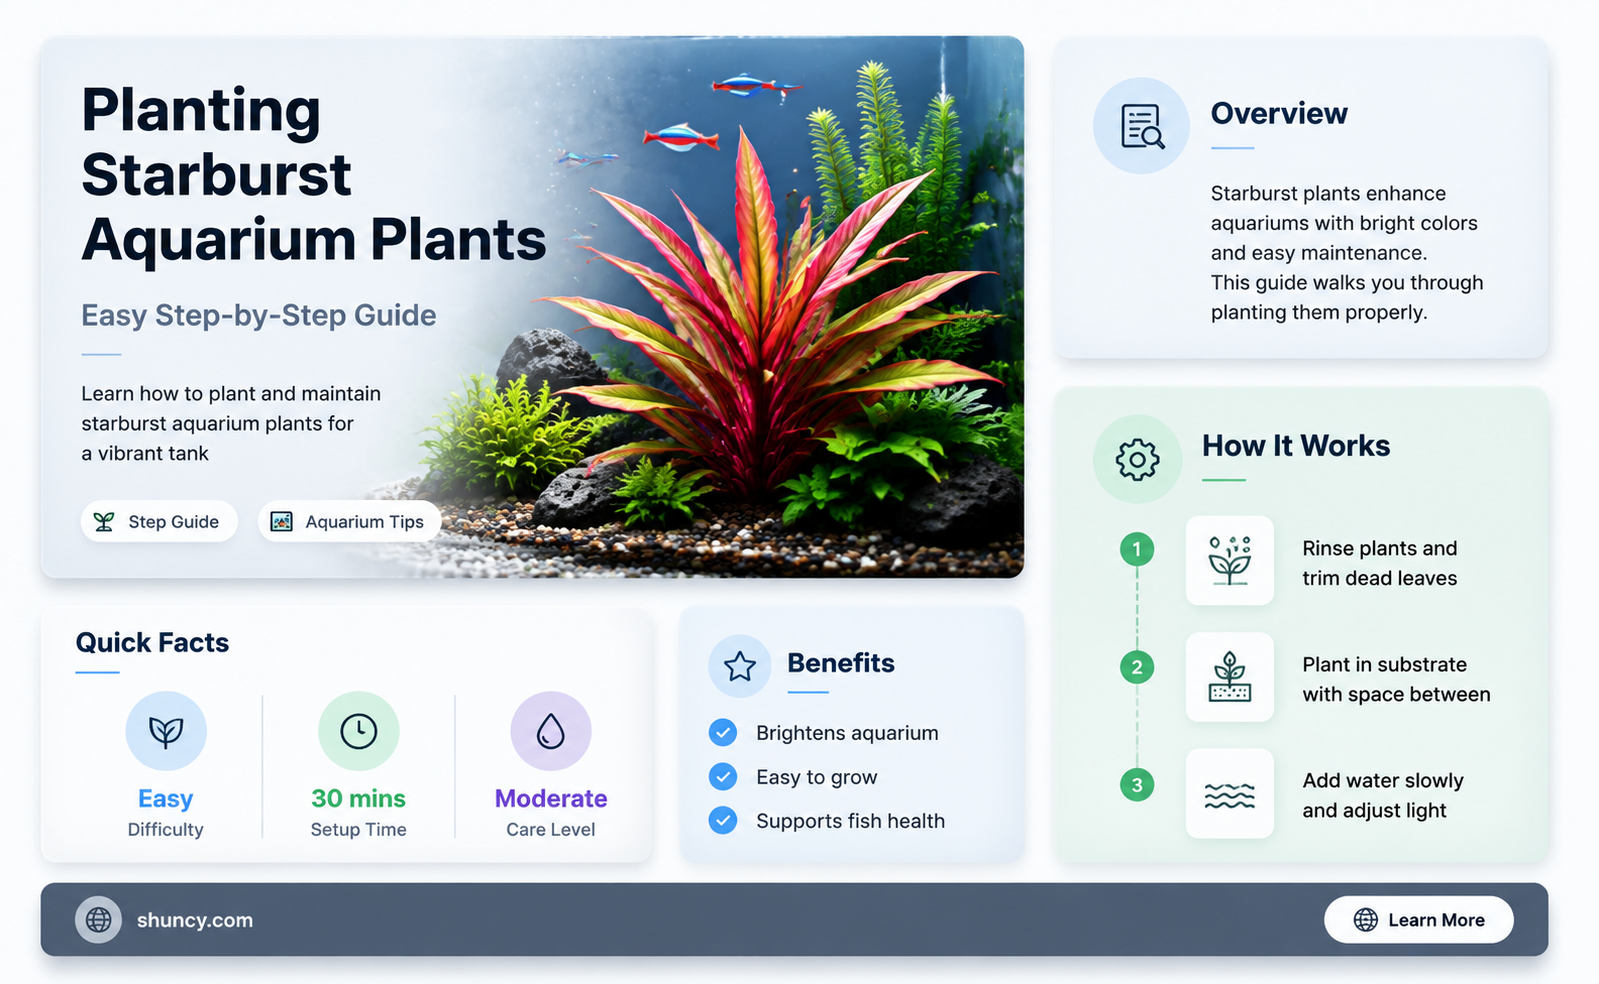
Task: Click the Moderate care level value
Action: [x=551, y=798]
